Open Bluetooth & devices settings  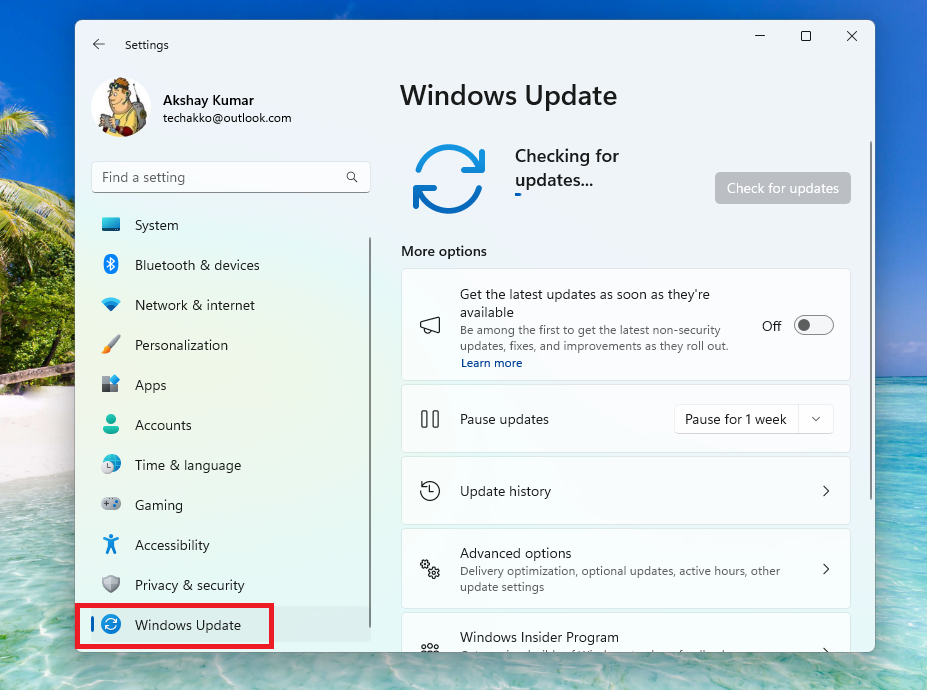[197, 265]
